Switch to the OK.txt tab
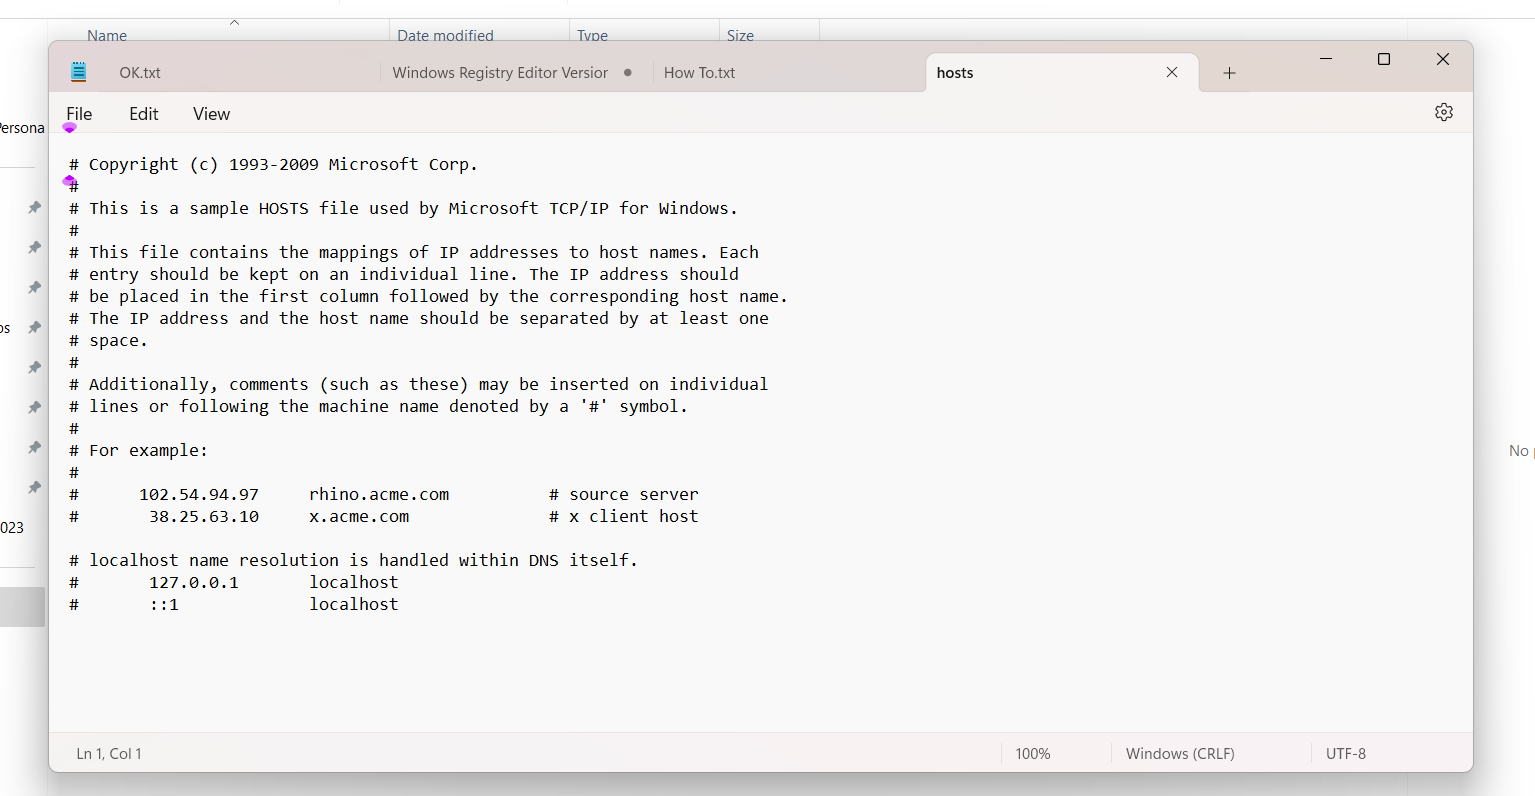Viewport: 1535px width, 796px height. pos(139,72)
